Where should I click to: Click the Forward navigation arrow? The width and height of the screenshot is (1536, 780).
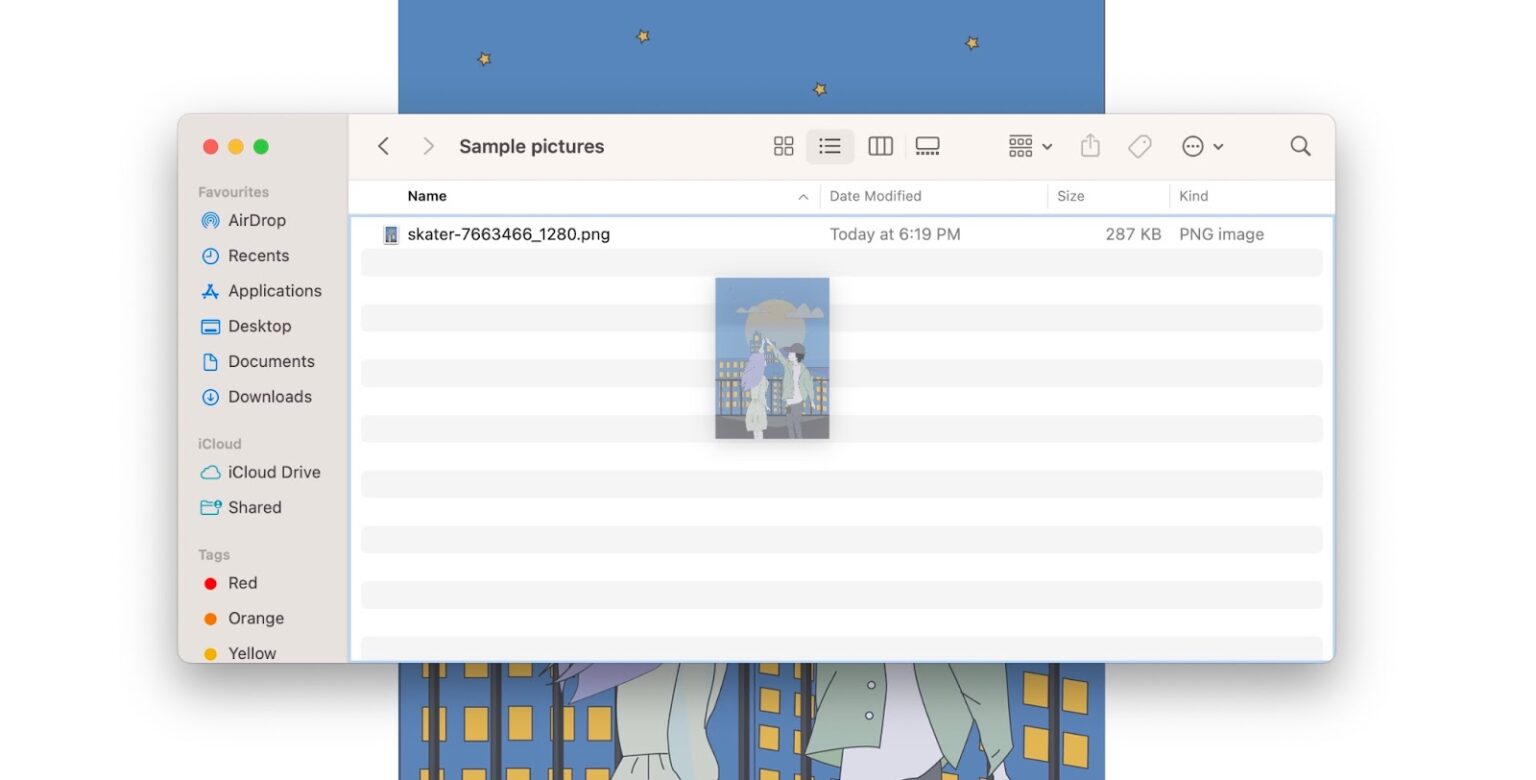point(428,146)
